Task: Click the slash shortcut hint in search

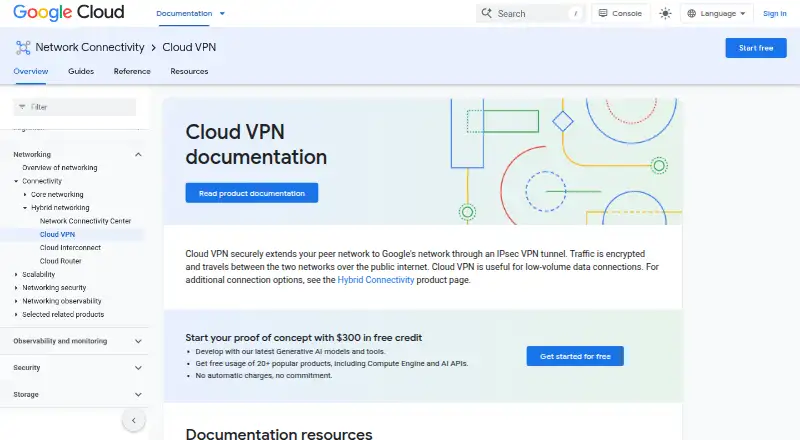Action: click(x=576, y=14)
